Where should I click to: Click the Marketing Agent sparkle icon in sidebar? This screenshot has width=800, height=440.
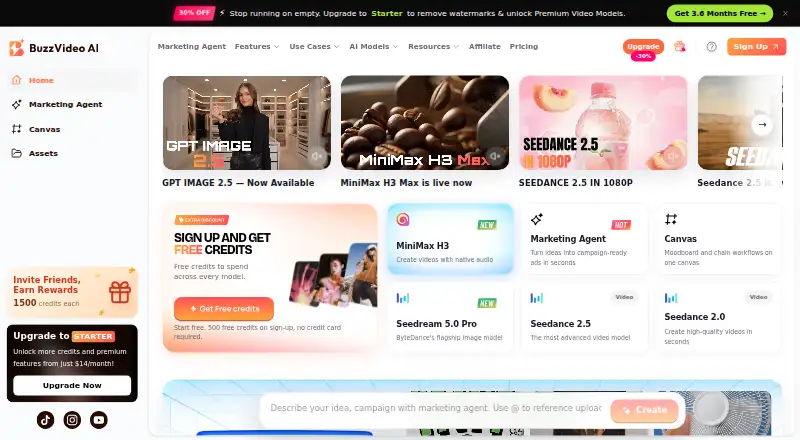(x=16, y=104)
